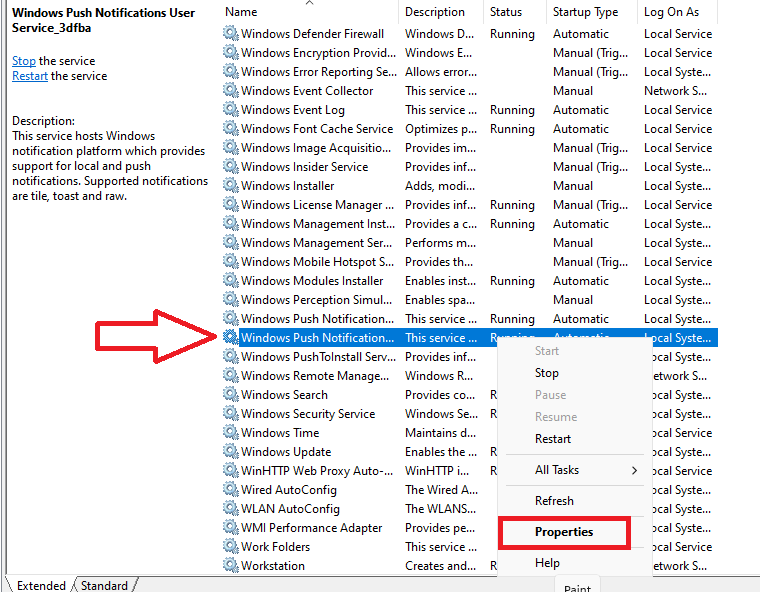The height and width of the screenshot is (592, 760).
Task: Click gear icon of Windows Insider Service
Action: pos(231,166)
